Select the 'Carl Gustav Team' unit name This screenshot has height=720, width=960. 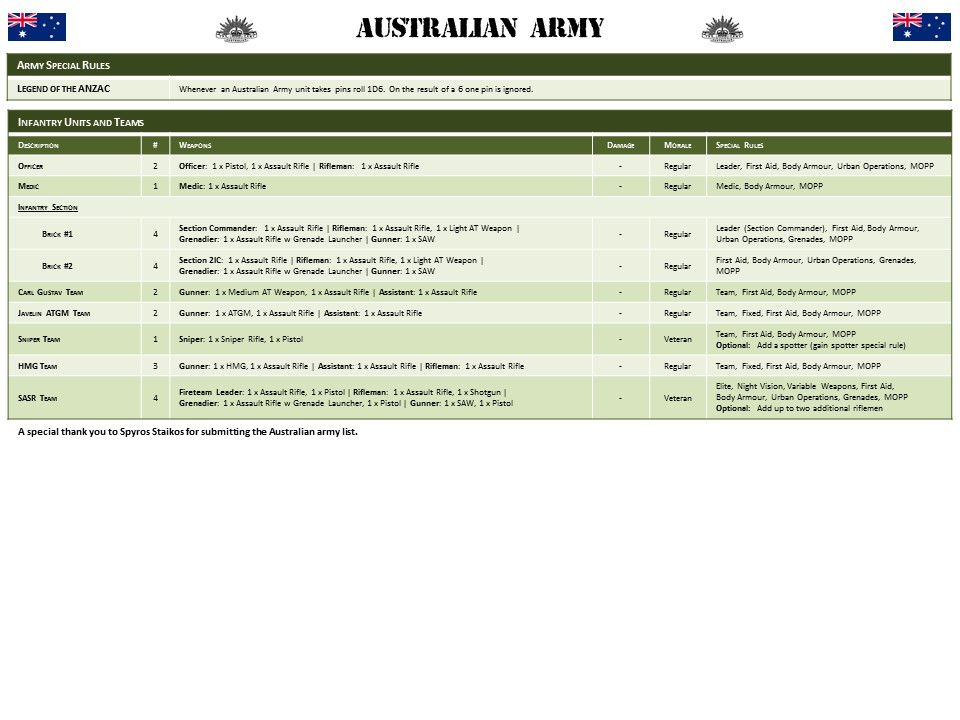(x=50, y=293)
